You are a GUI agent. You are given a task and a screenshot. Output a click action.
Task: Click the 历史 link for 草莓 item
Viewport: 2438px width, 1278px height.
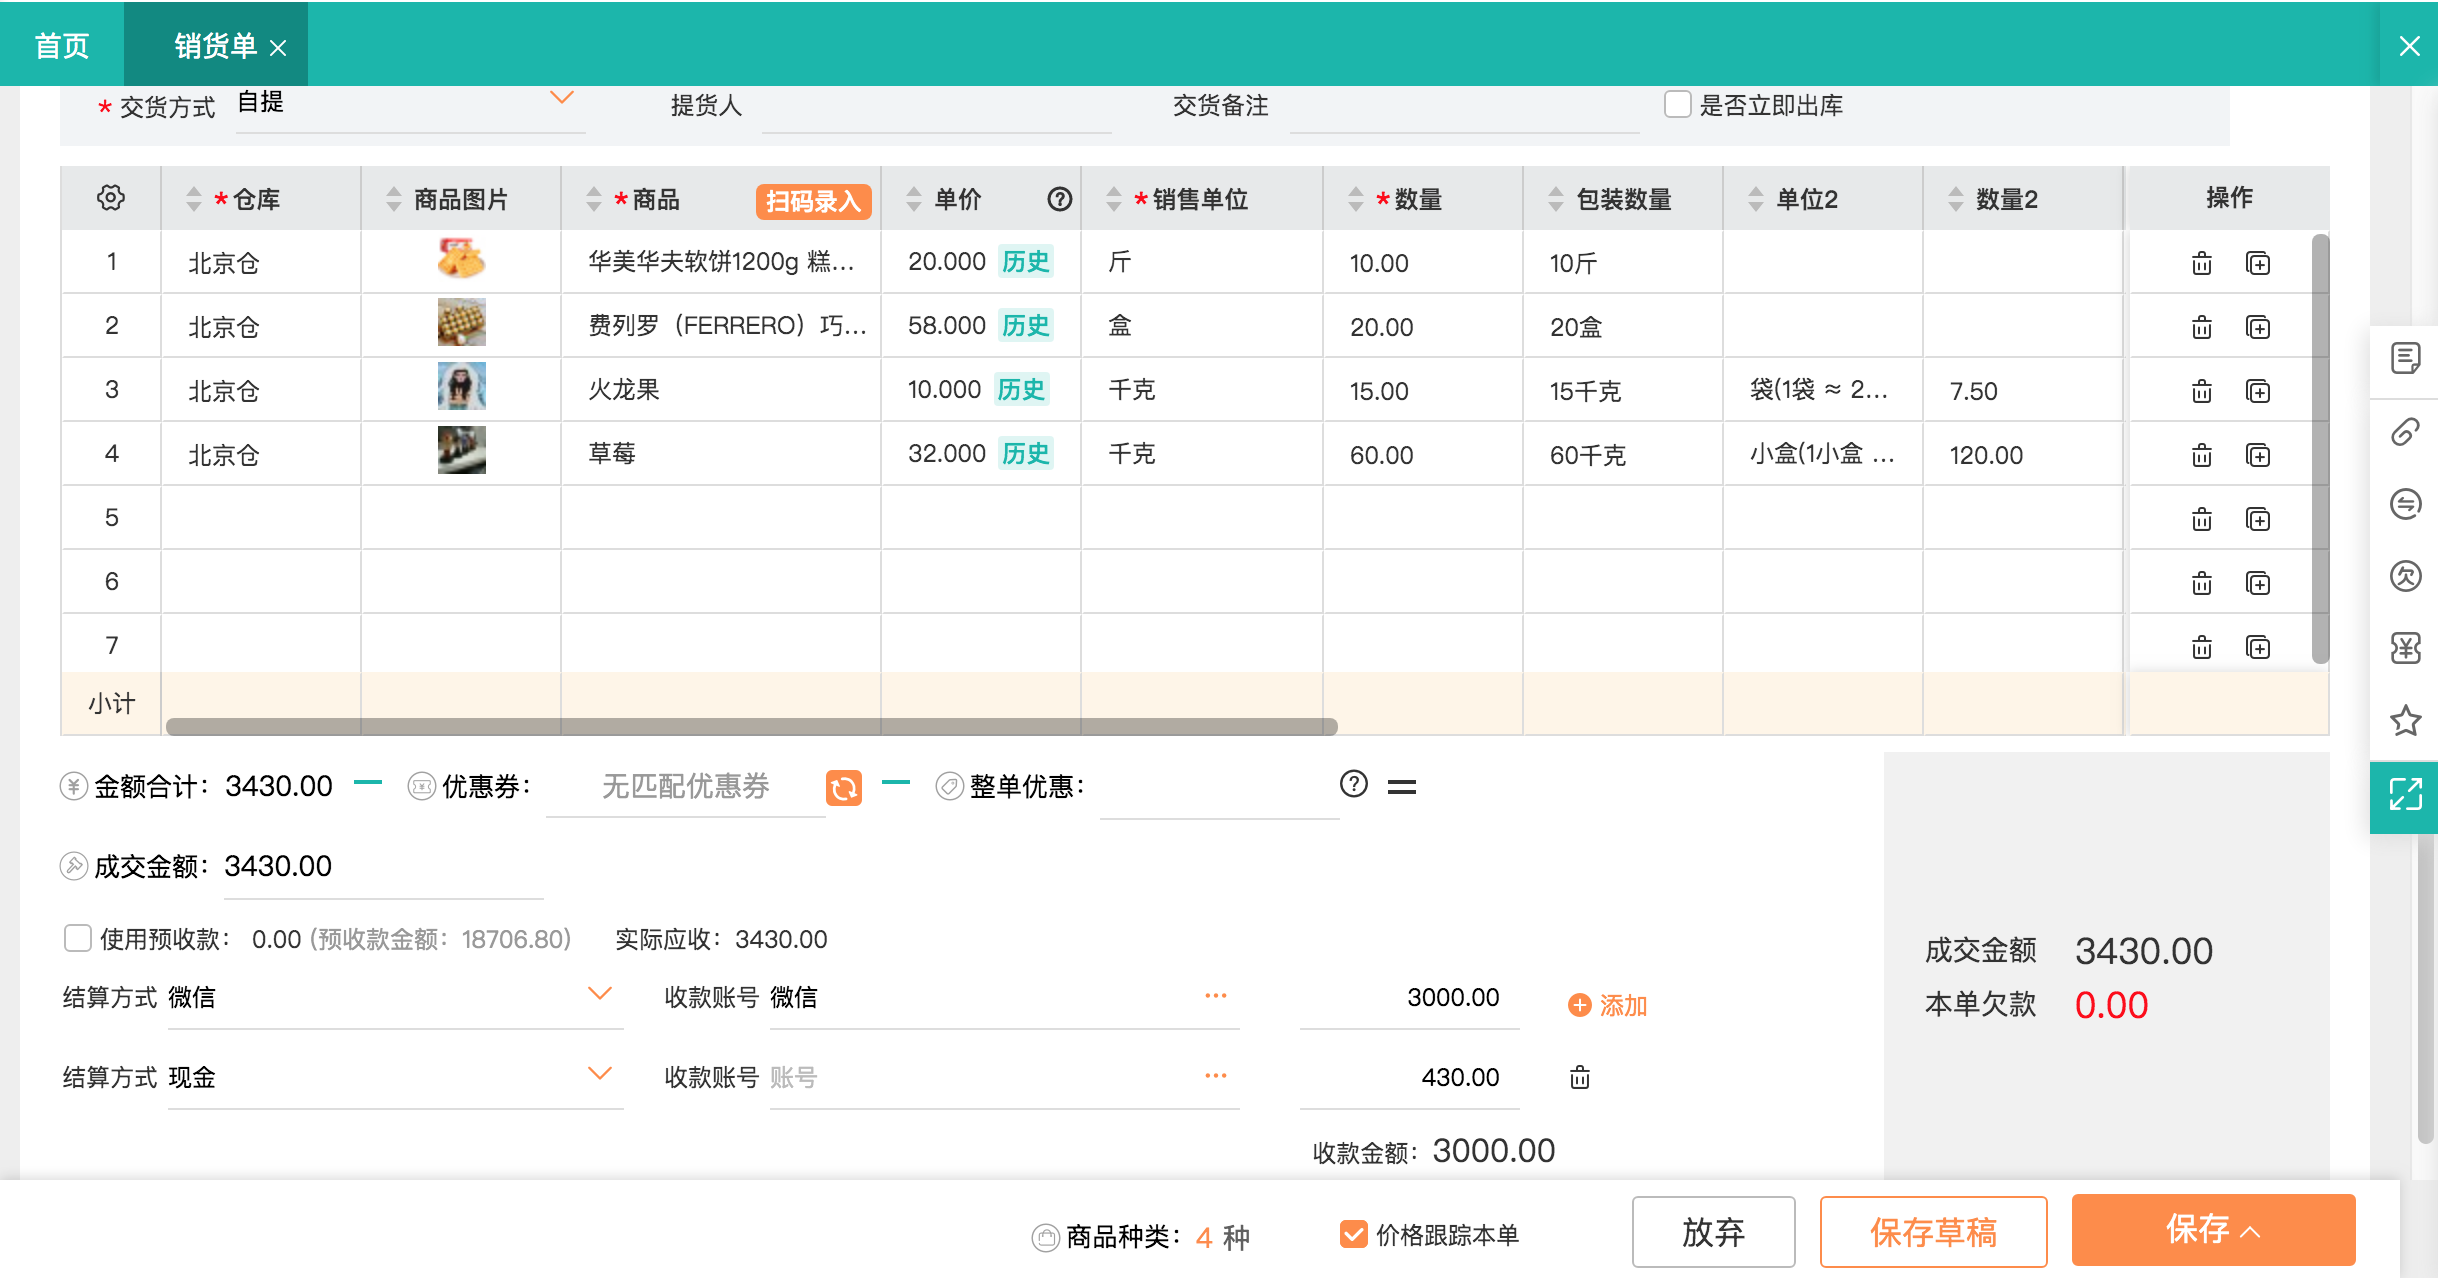point(1026,454)
